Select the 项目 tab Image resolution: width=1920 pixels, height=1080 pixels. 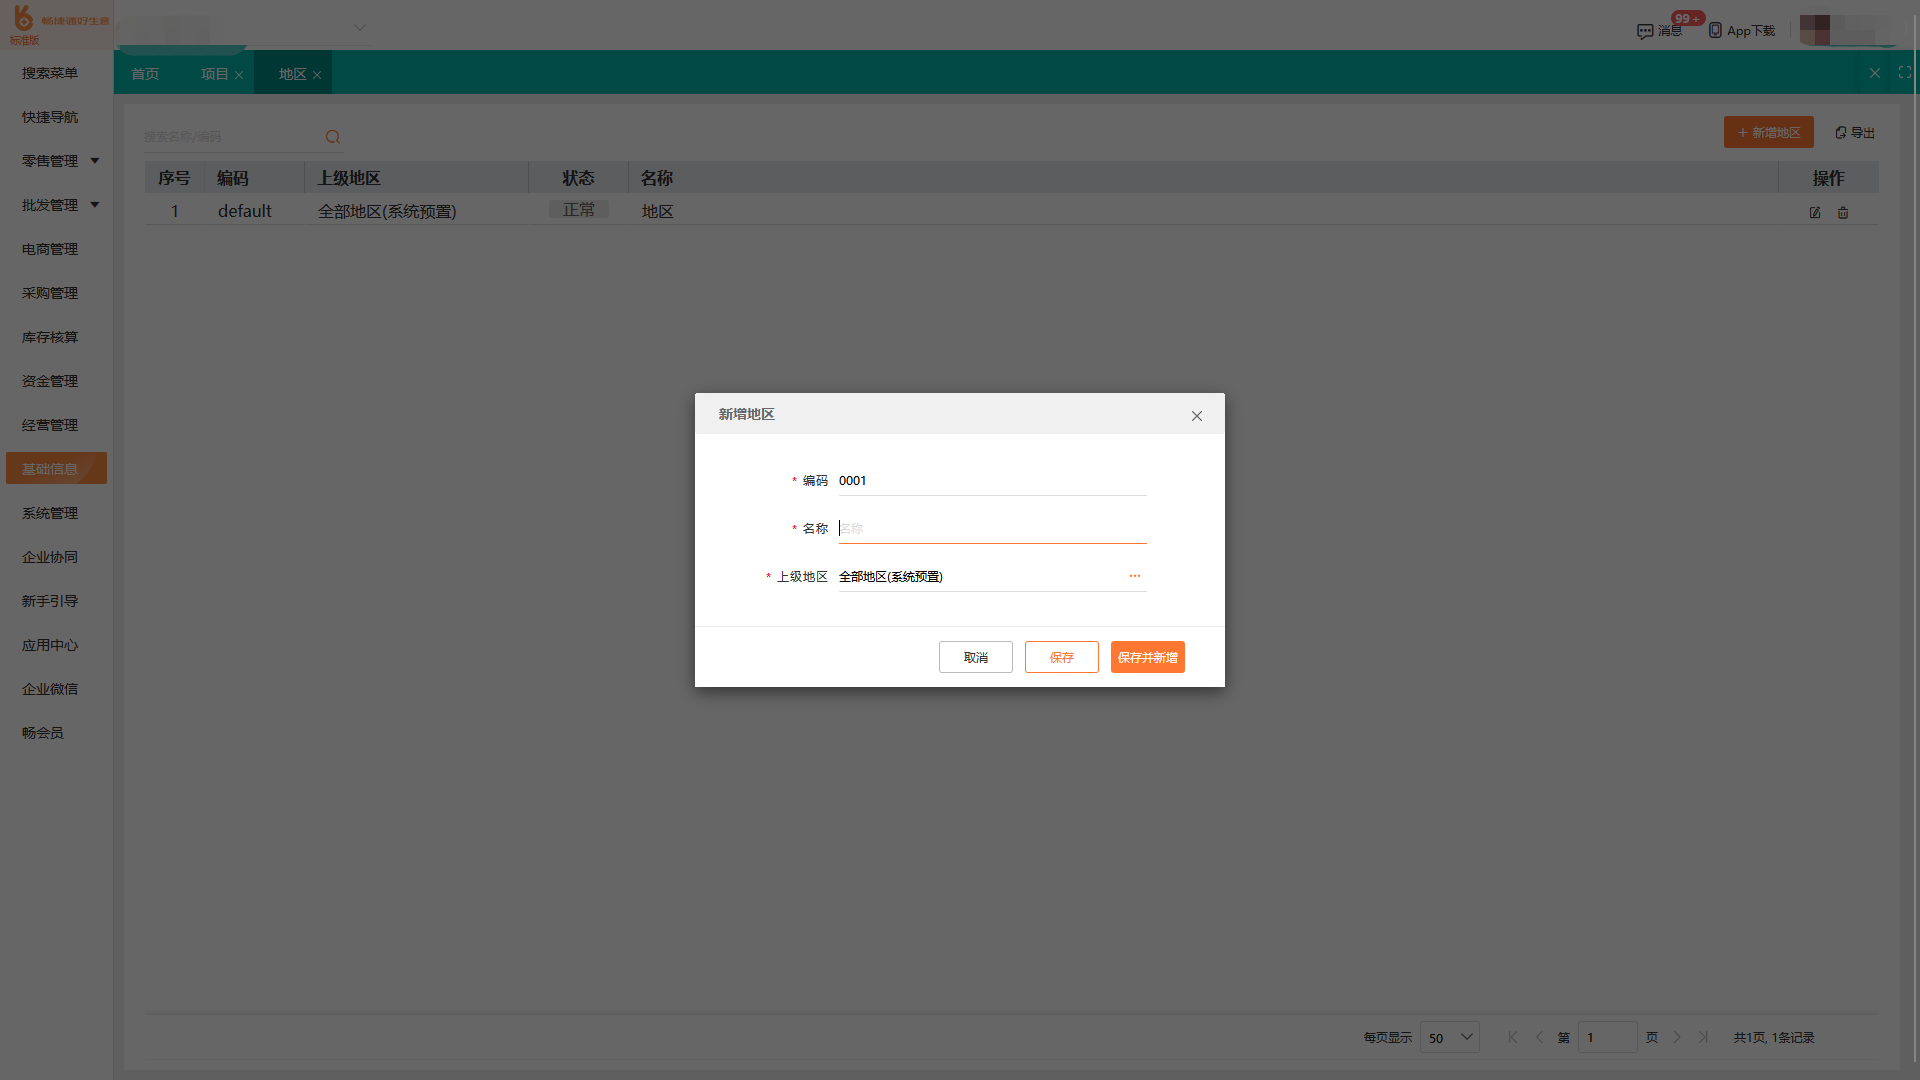(214, 73)
